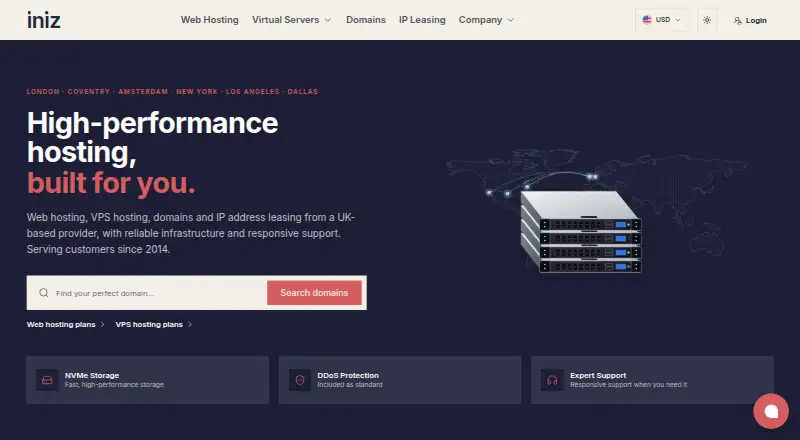Click the 'Fast, high-performance storage' text
800x440 pixels.
tap(114, 385)
